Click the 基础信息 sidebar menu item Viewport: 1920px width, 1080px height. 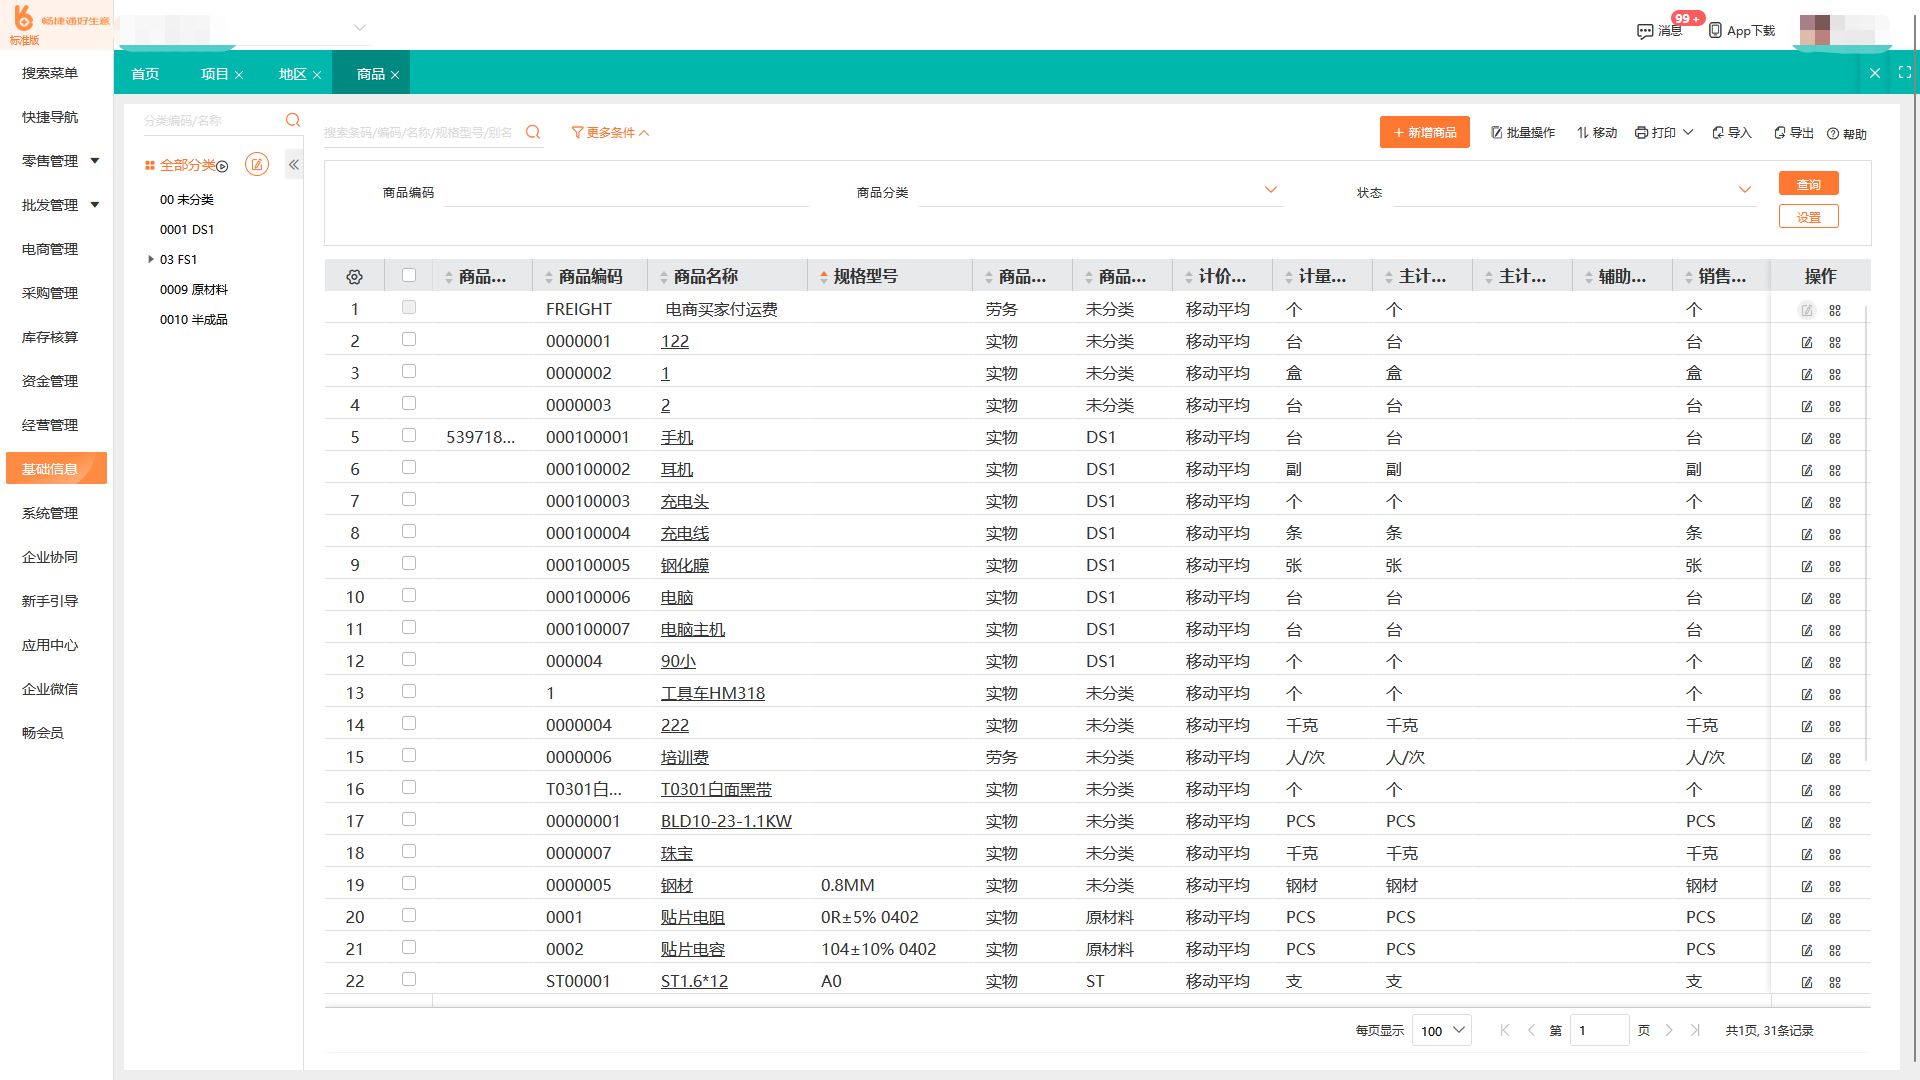pyautogui.click(x=53, y=467)
